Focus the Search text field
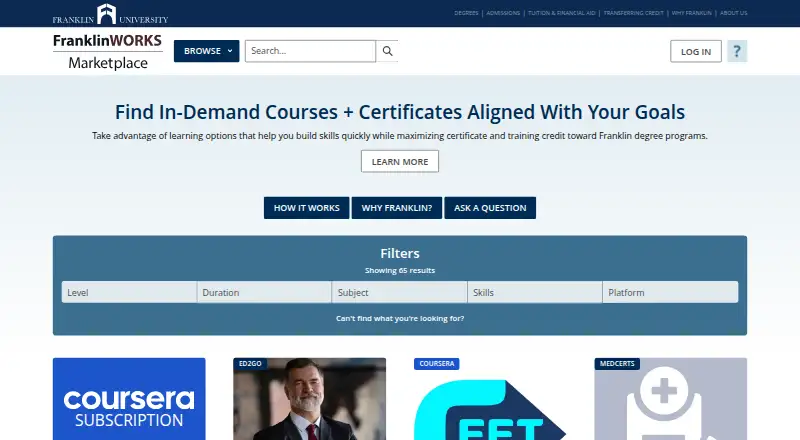Screen dimensions: 800x440 click(x=310, y=51)
